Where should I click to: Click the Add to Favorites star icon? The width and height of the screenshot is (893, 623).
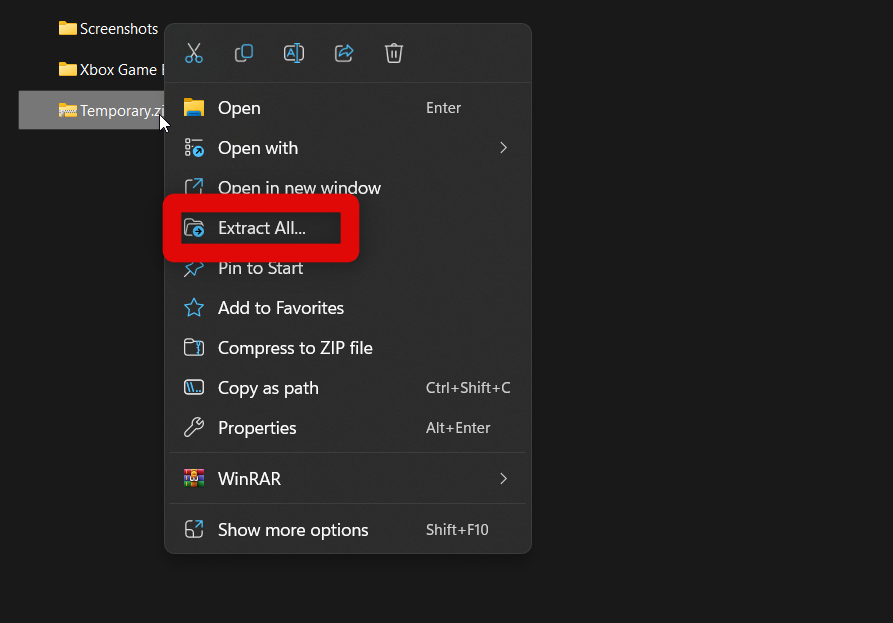tap(194, 308)
